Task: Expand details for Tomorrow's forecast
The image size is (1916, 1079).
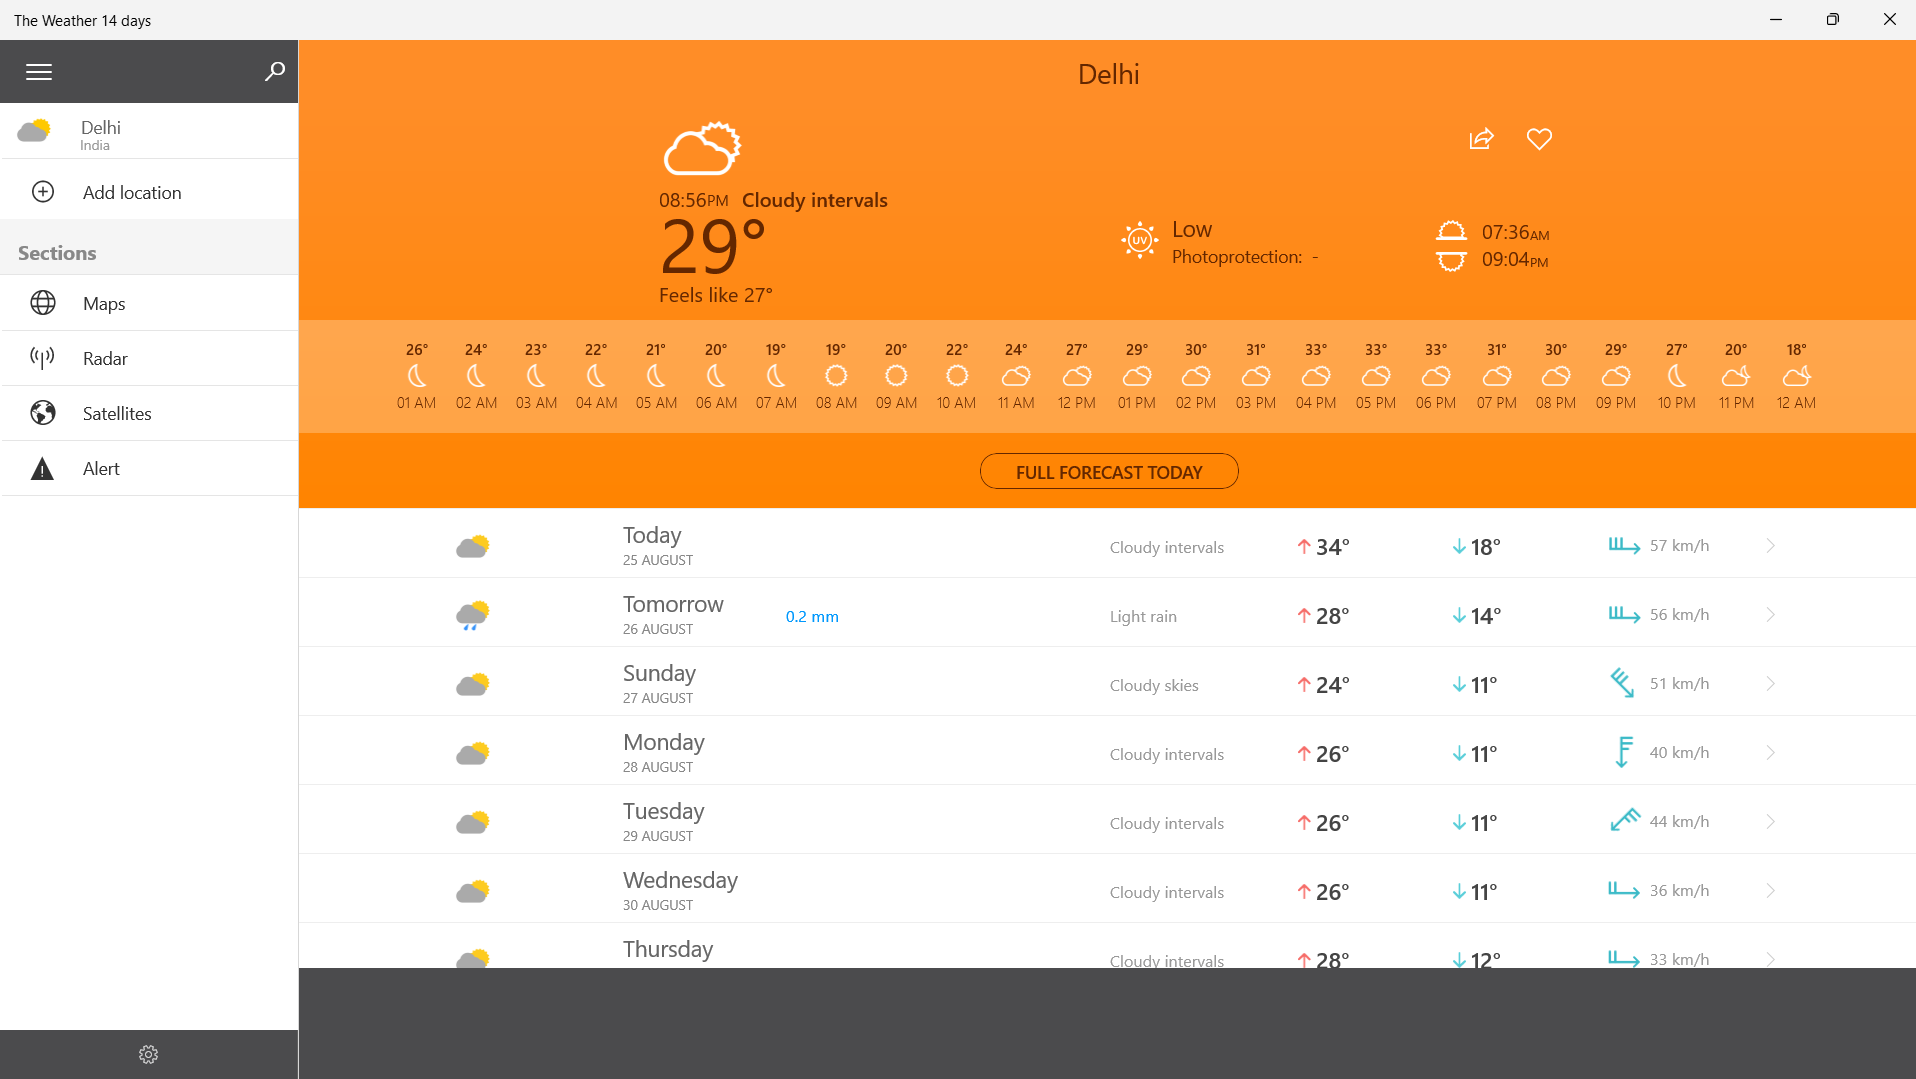Action: tap(1770, 614)
